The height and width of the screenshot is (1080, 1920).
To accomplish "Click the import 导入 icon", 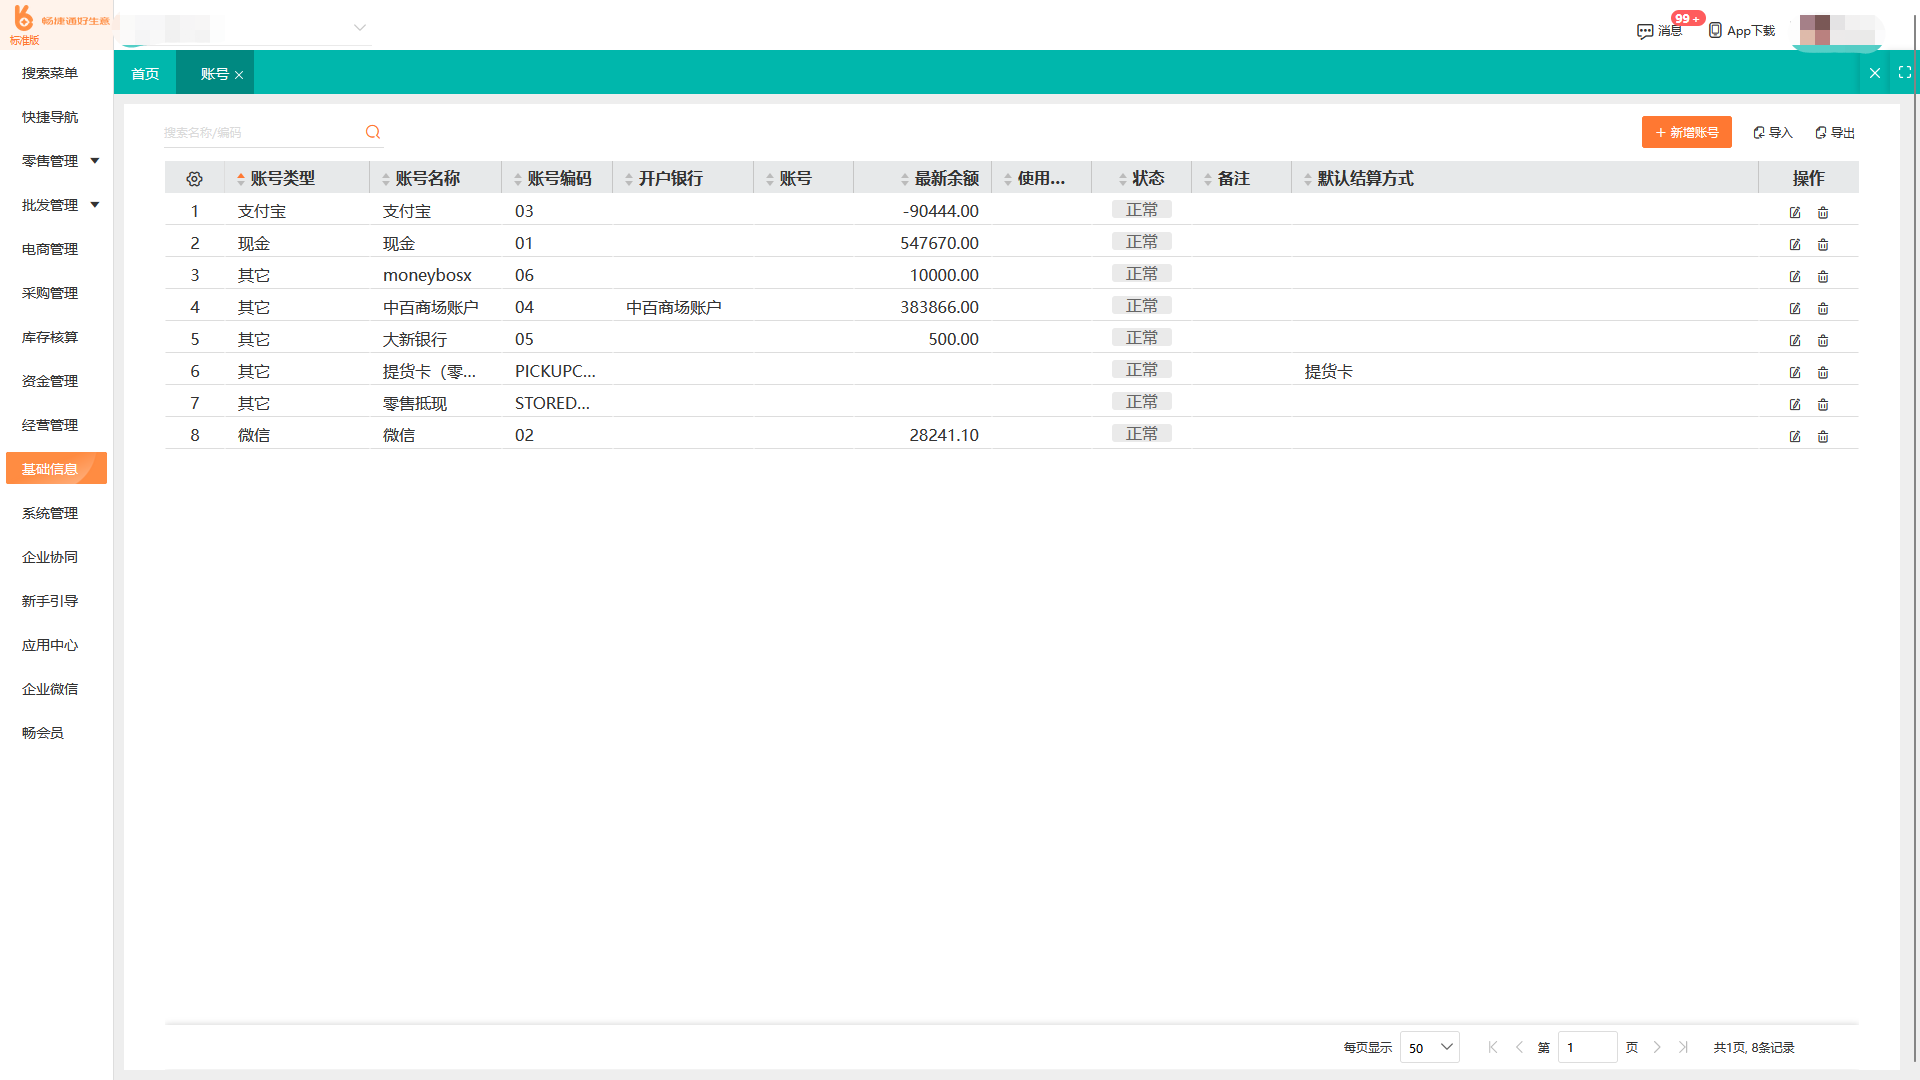I will point(1774,132).
